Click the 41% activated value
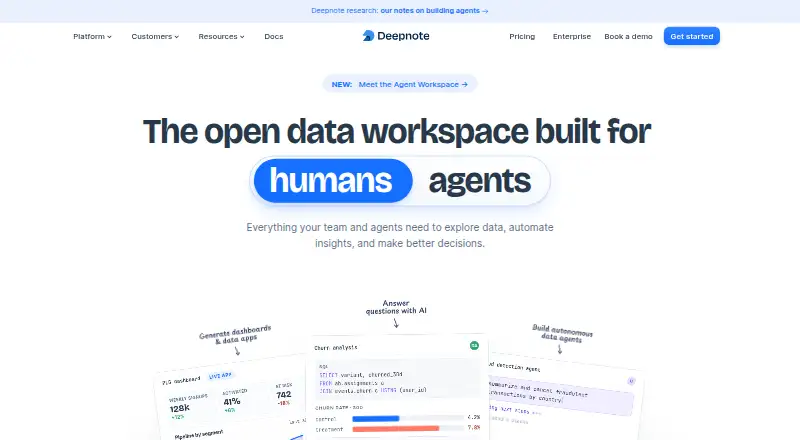This screenshot has height=440, width=800. [x=232, y=401]
